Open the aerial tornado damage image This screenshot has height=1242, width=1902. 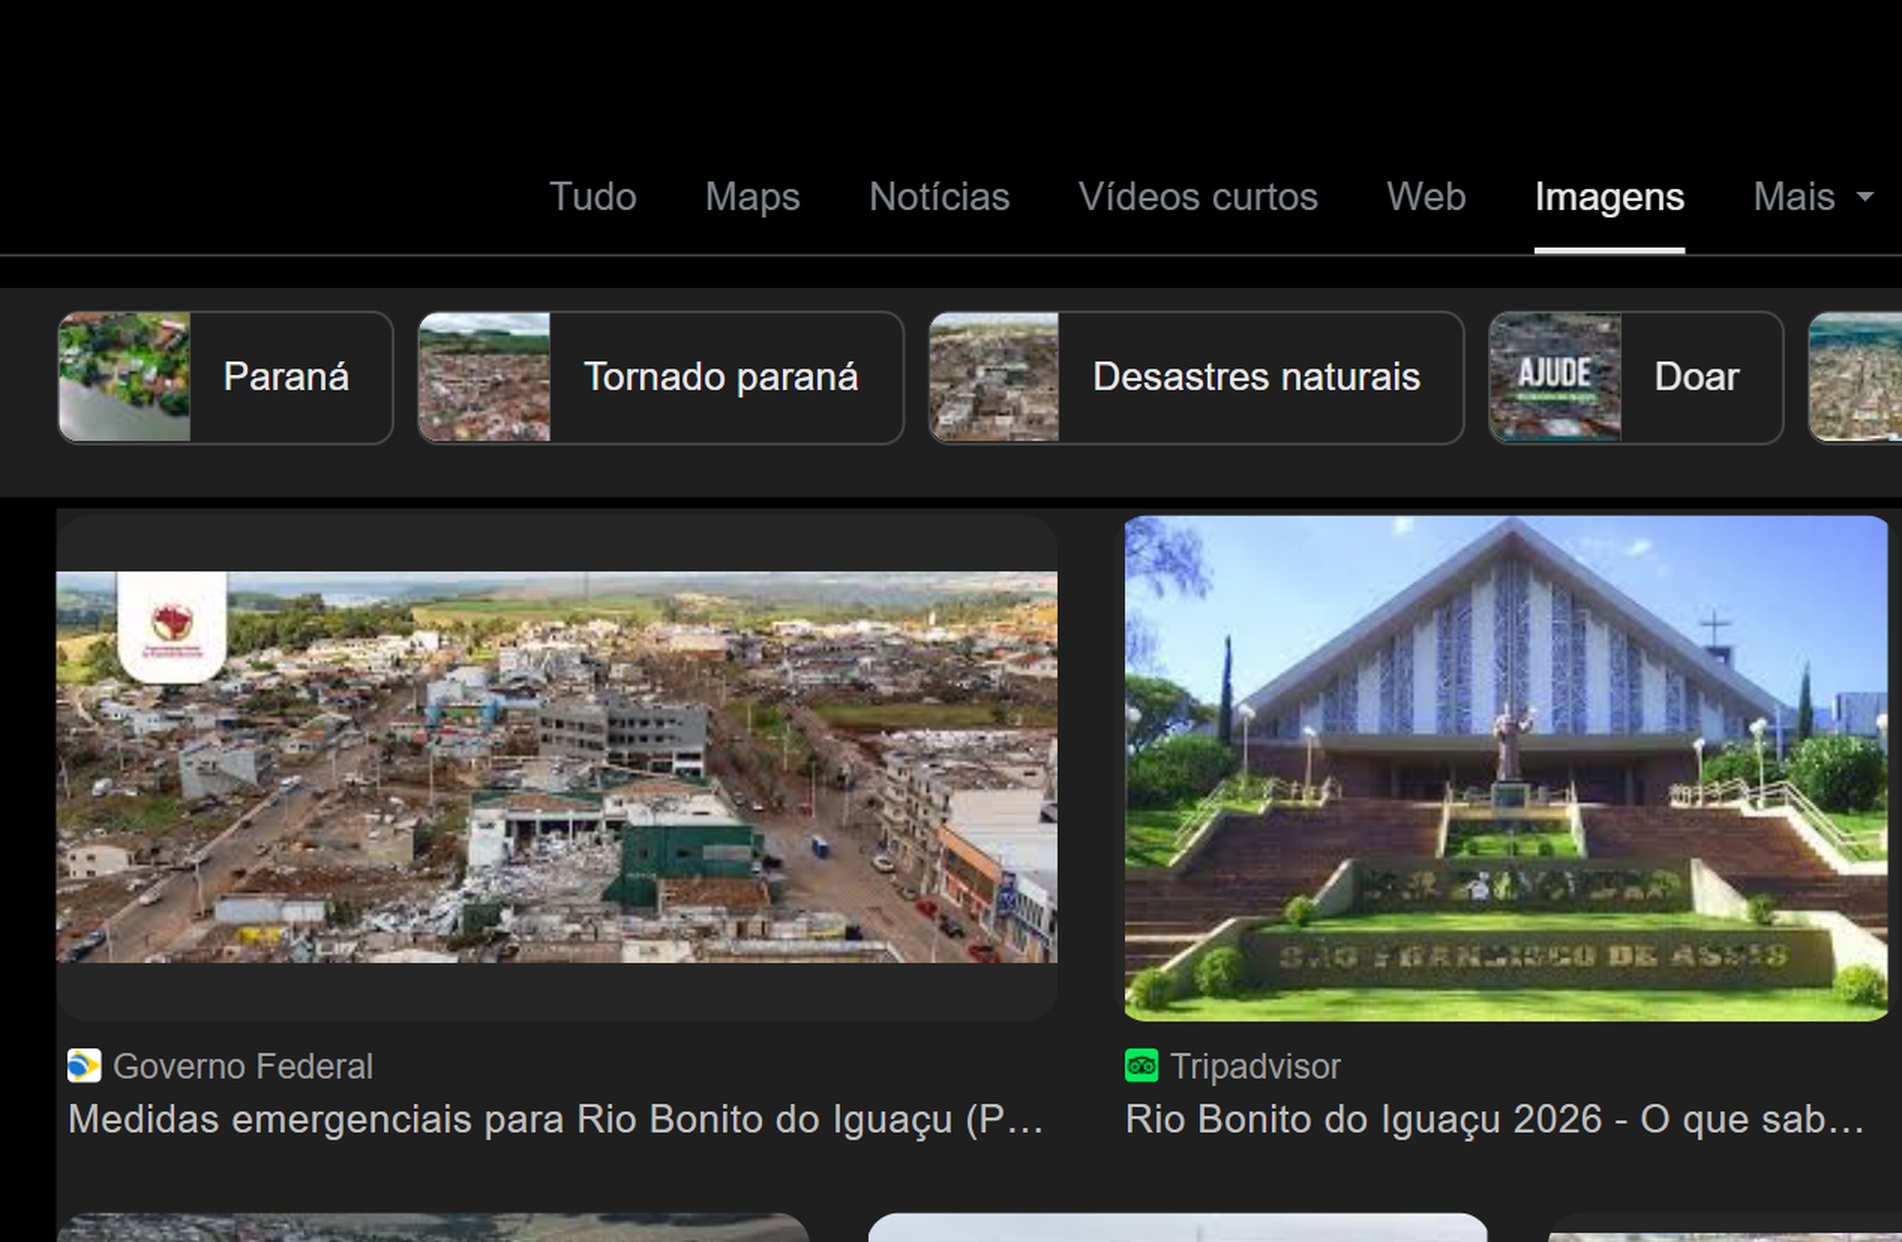556,767
